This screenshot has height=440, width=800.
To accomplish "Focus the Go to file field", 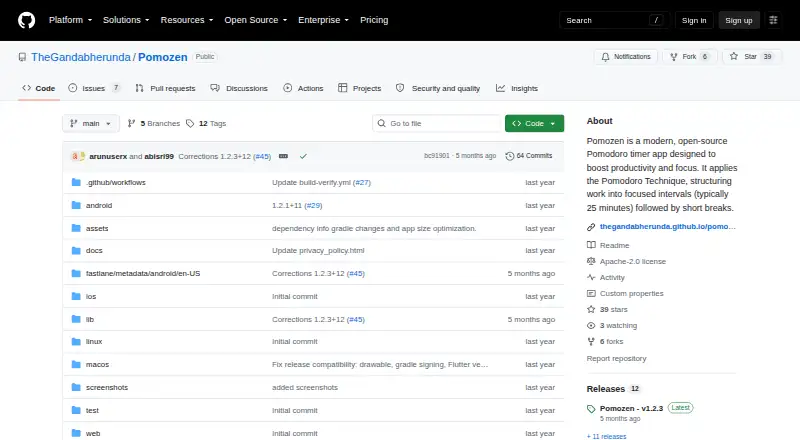I will [x=437, y=124].
